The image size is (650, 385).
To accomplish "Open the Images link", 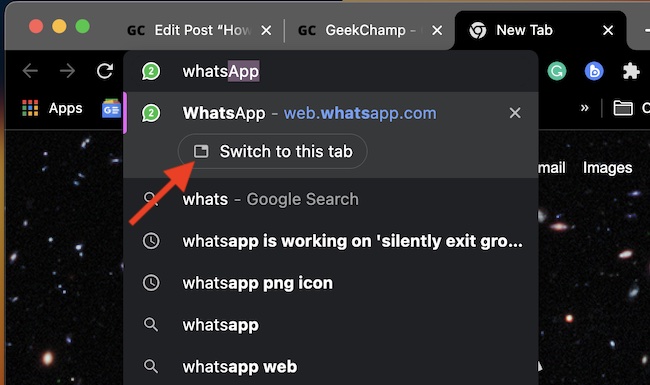I will coord(607,168).
